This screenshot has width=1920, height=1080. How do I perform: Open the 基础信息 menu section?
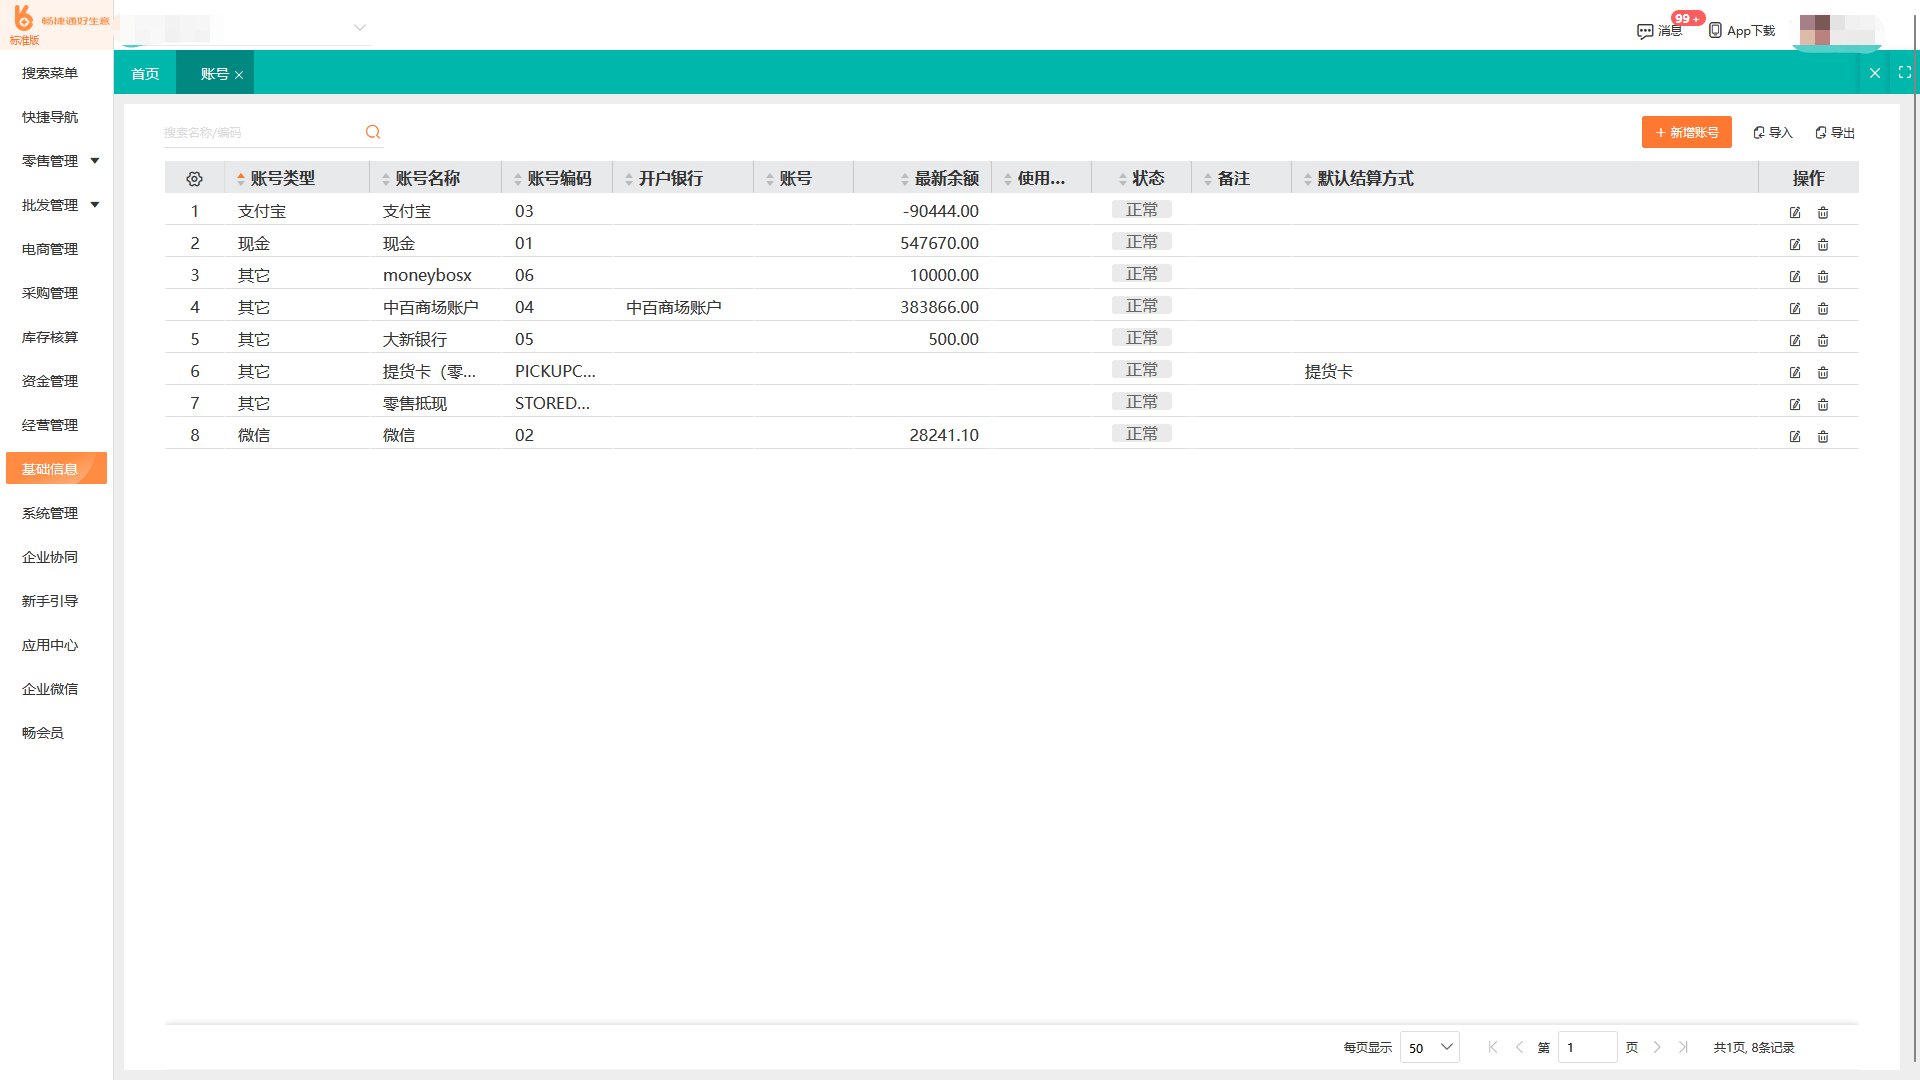[53, 468]
